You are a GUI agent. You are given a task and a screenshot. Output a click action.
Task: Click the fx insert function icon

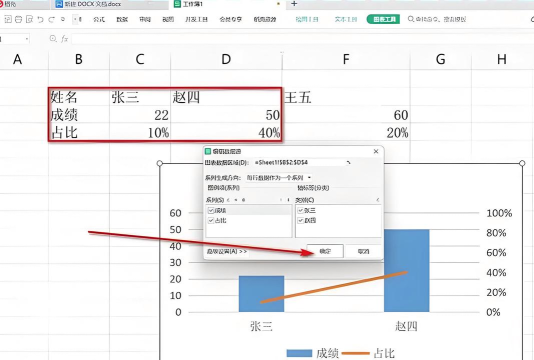tap(64, 39)
